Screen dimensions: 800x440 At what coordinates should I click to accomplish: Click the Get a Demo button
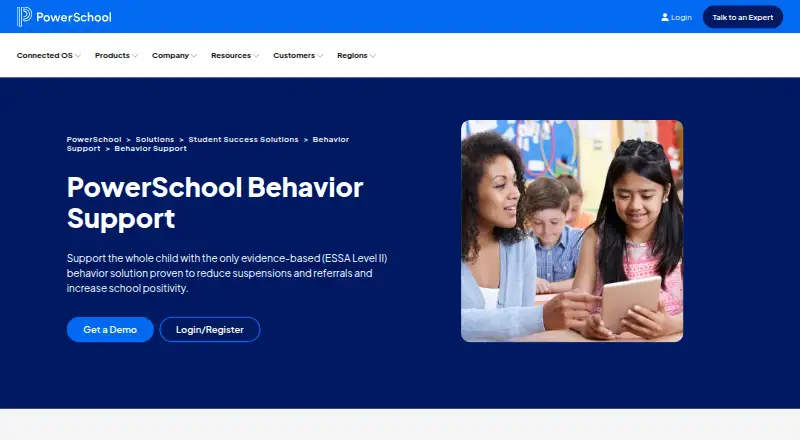(x=110, y=330)
